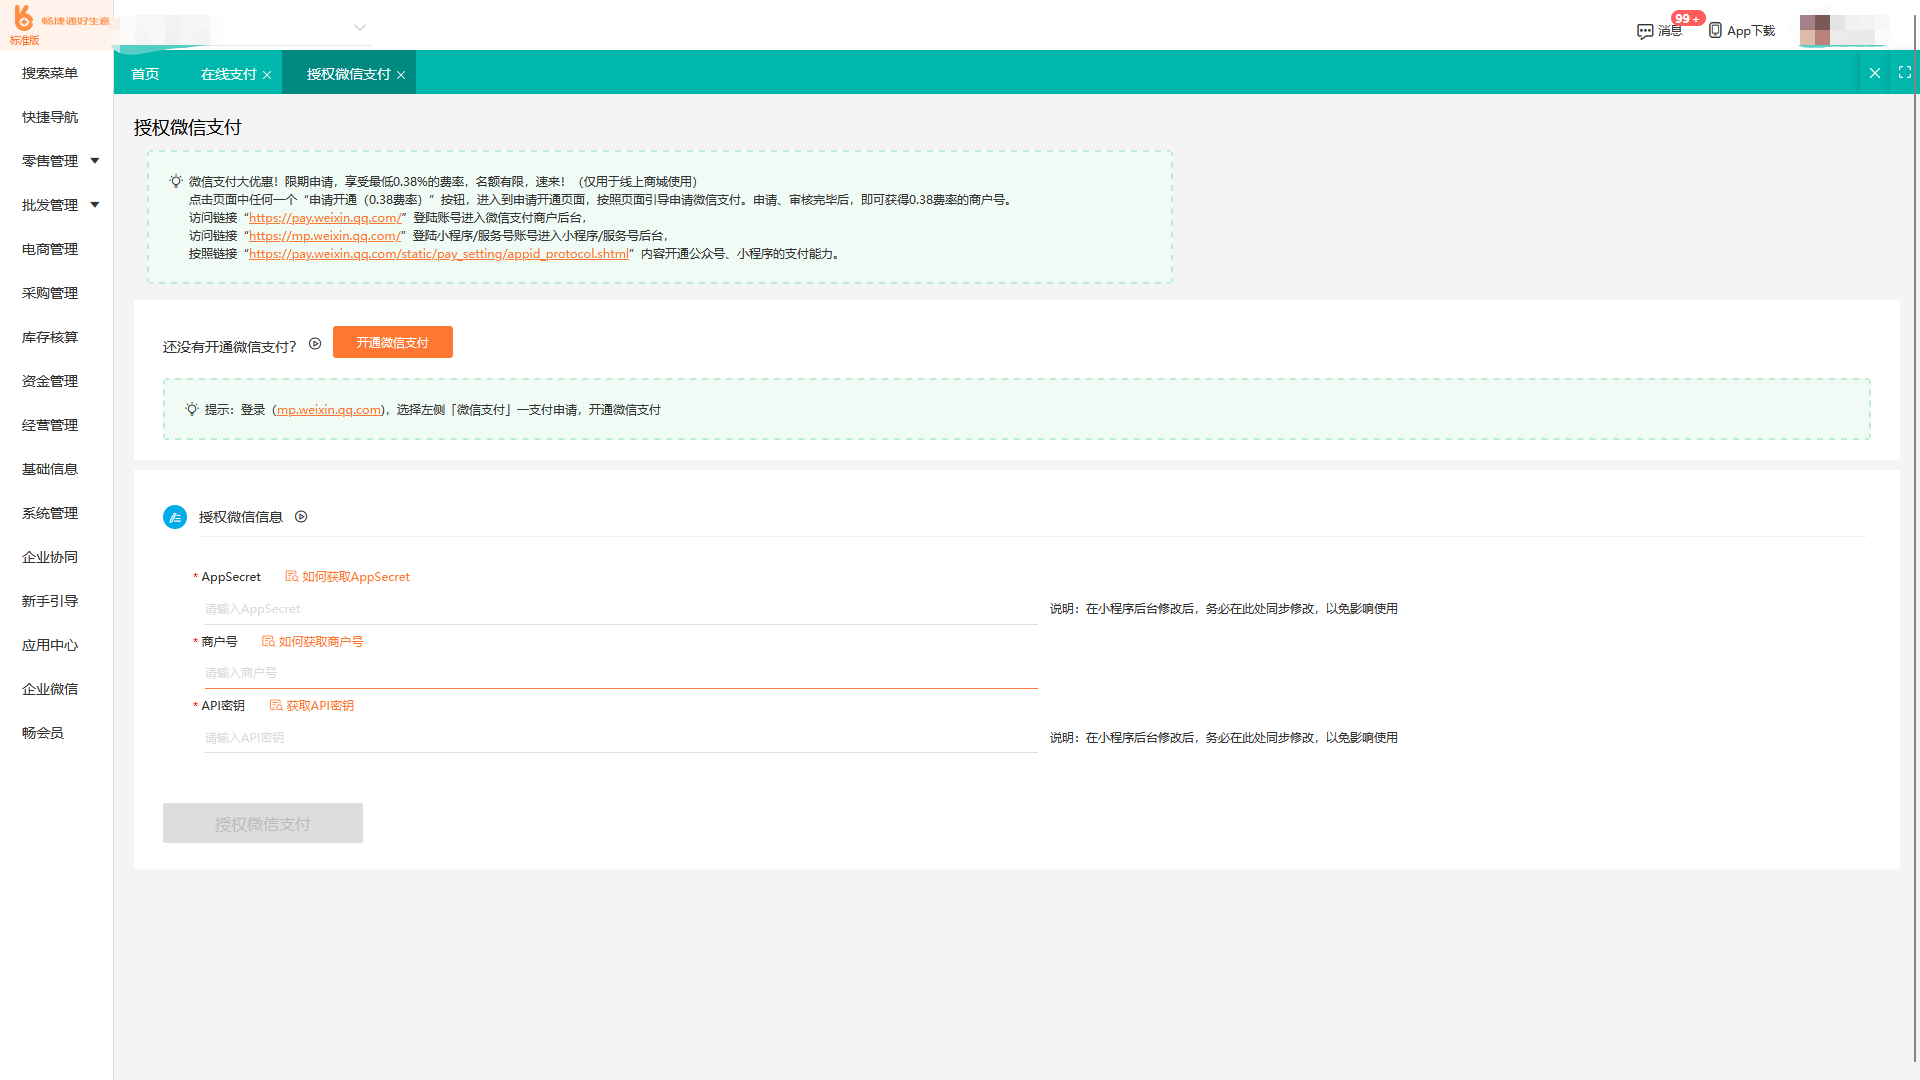The image size is (1920, 1080).
Task: Click the 如何获取AppSecret help icon
Action: (x=290, y=575)
